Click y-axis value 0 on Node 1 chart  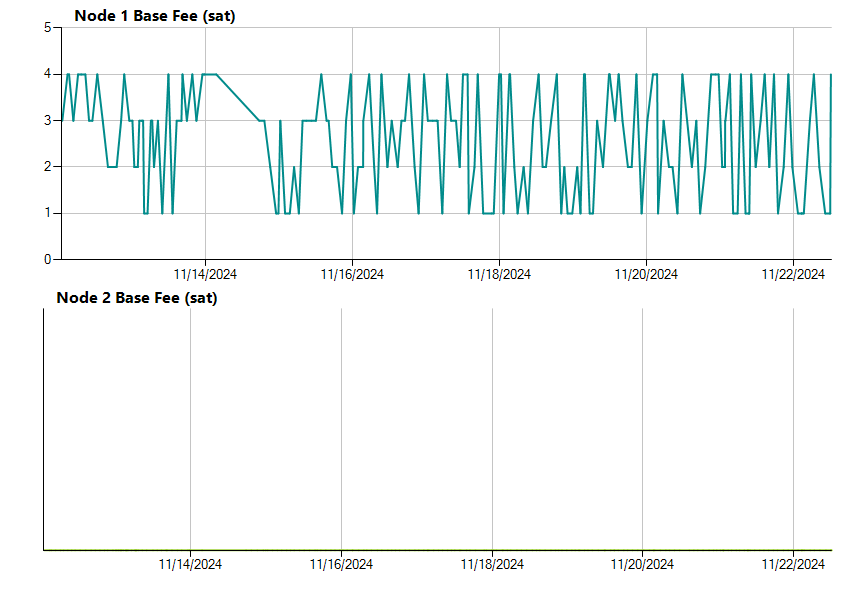tap(47, 259)
